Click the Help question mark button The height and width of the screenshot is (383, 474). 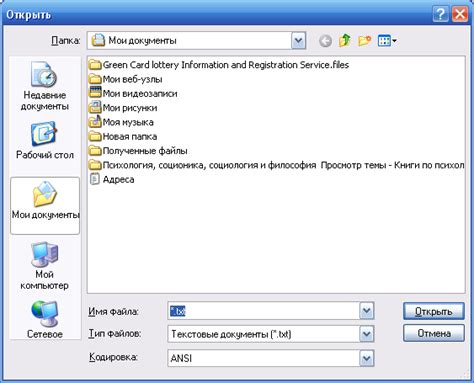[x=440, y=14]
